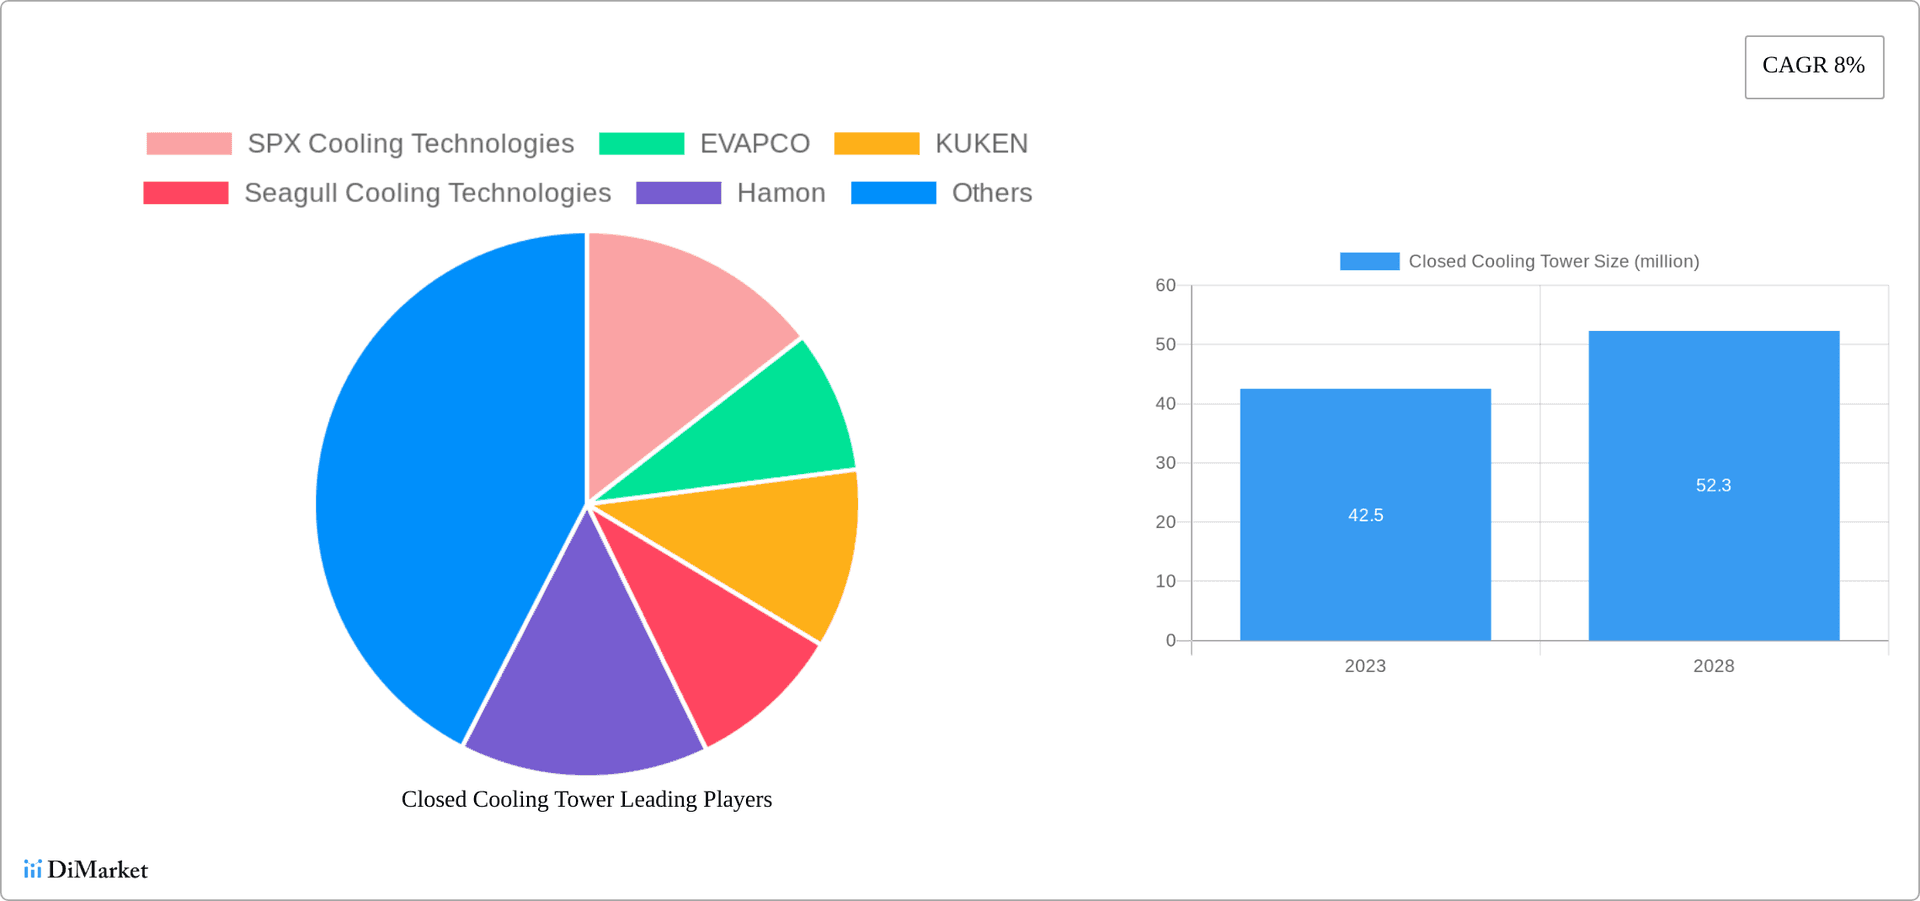The height and width of the screenshot is (901, 1920).
Task: Open the DiMarket link
Action: click(88, 869)
